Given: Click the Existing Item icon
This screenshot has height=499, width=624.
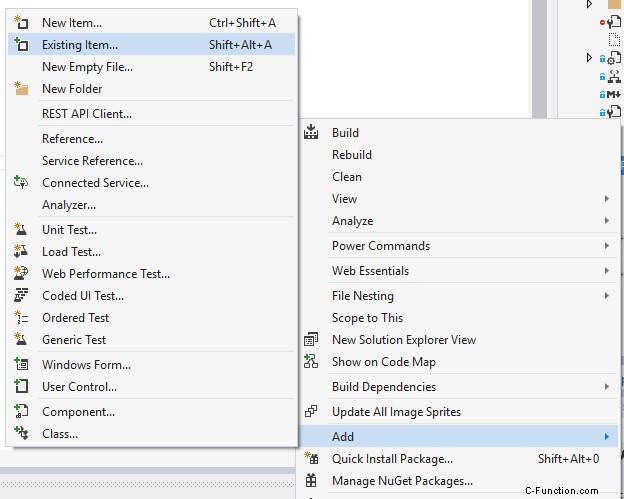Looking at the screenshot, I should [x=21, y=44].
